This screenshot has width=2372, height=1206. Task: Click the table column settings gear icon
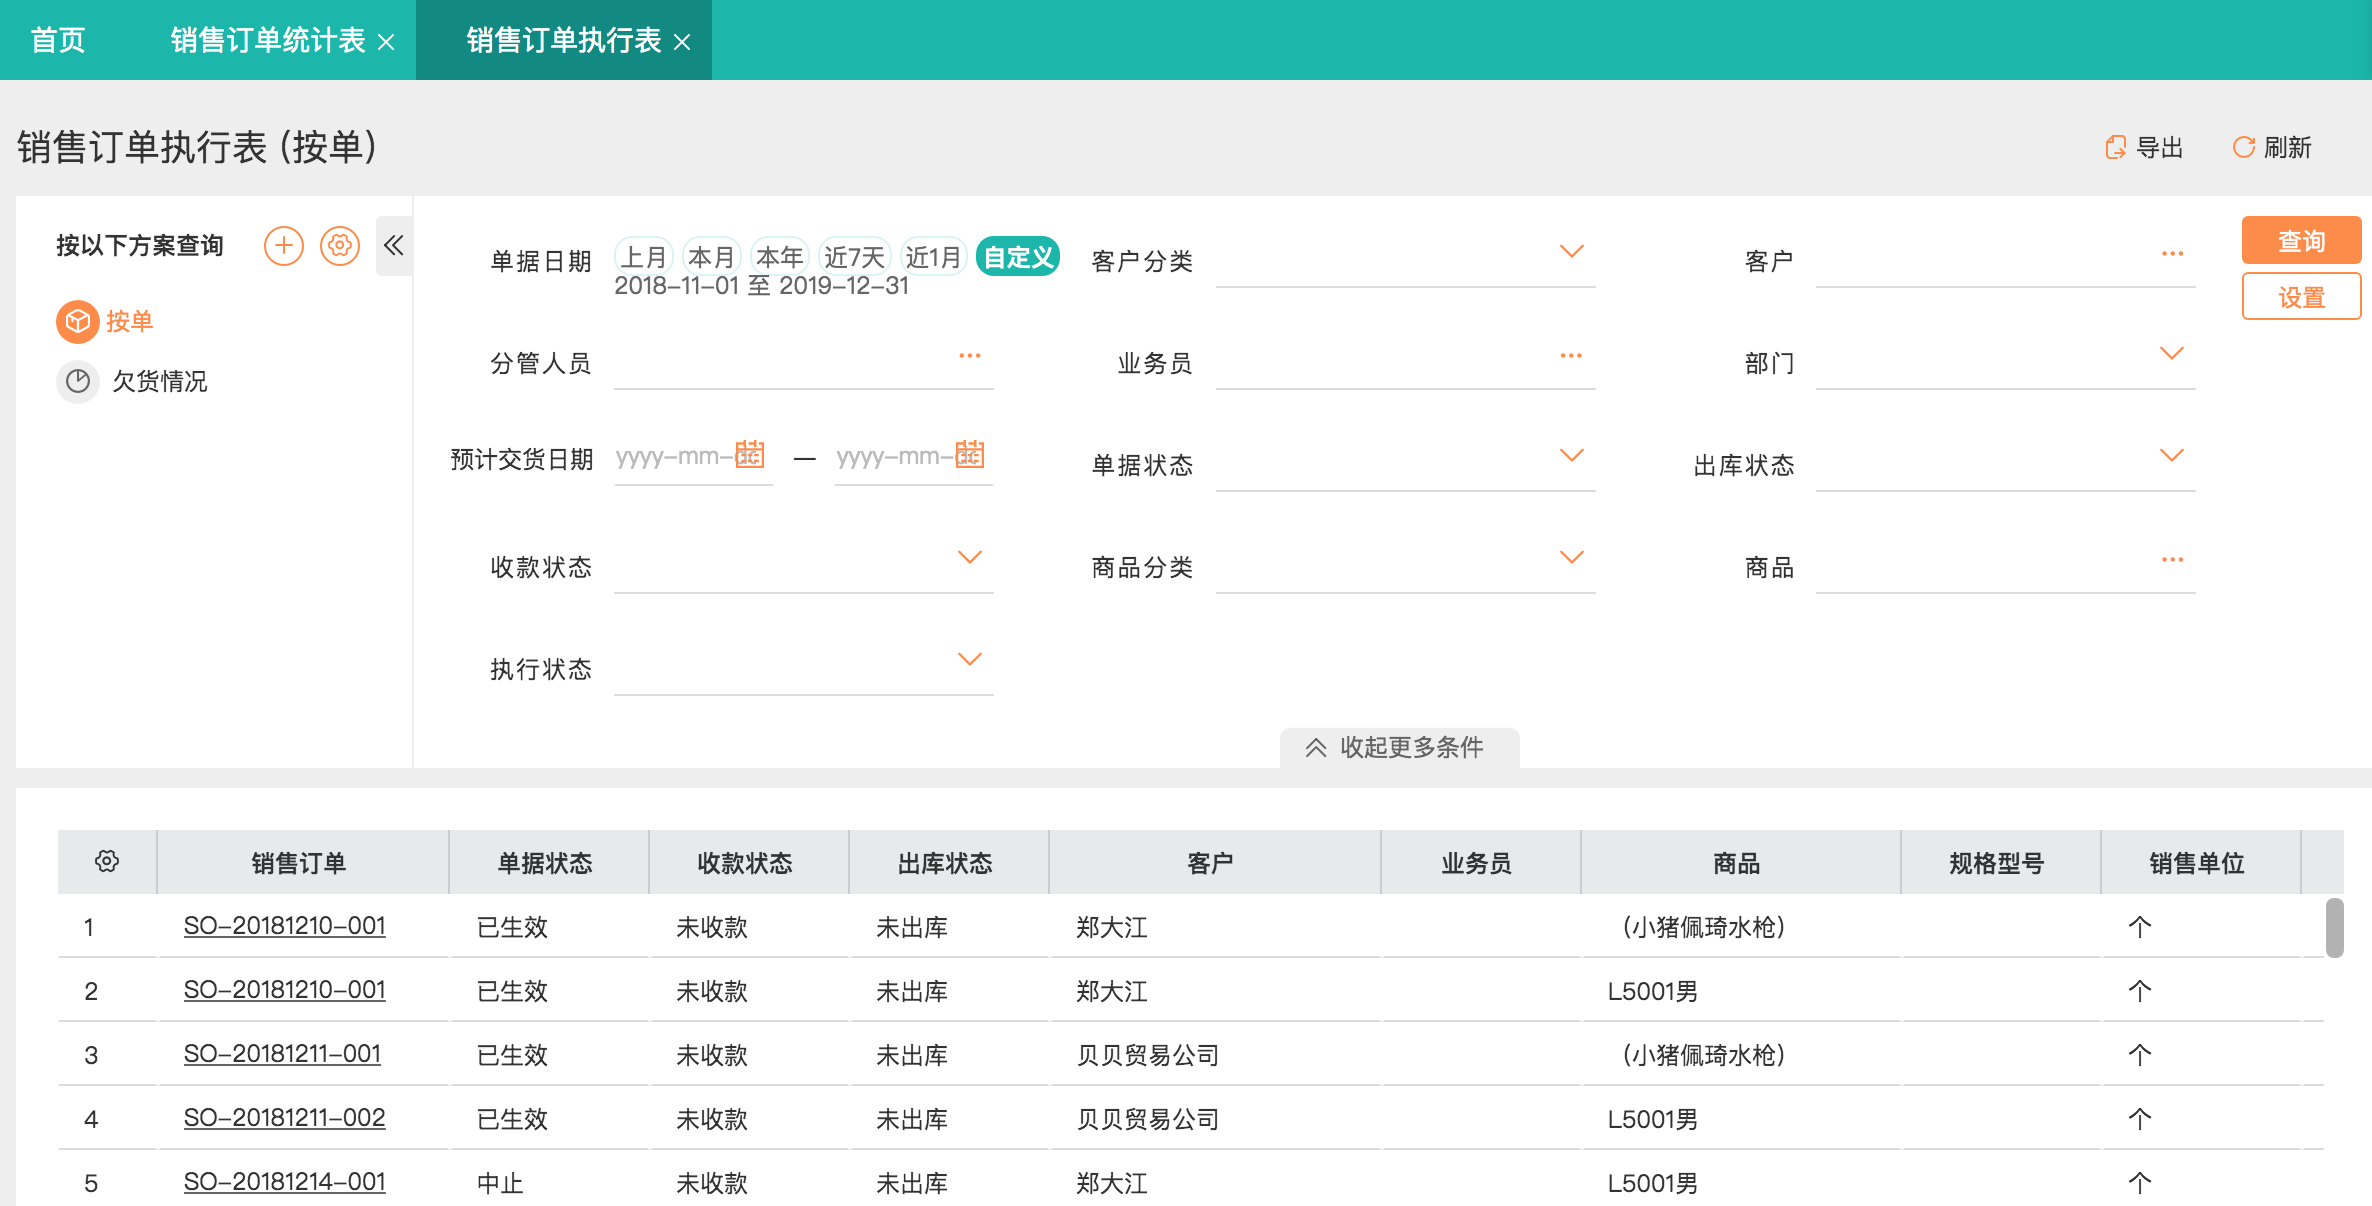point(108,860)
